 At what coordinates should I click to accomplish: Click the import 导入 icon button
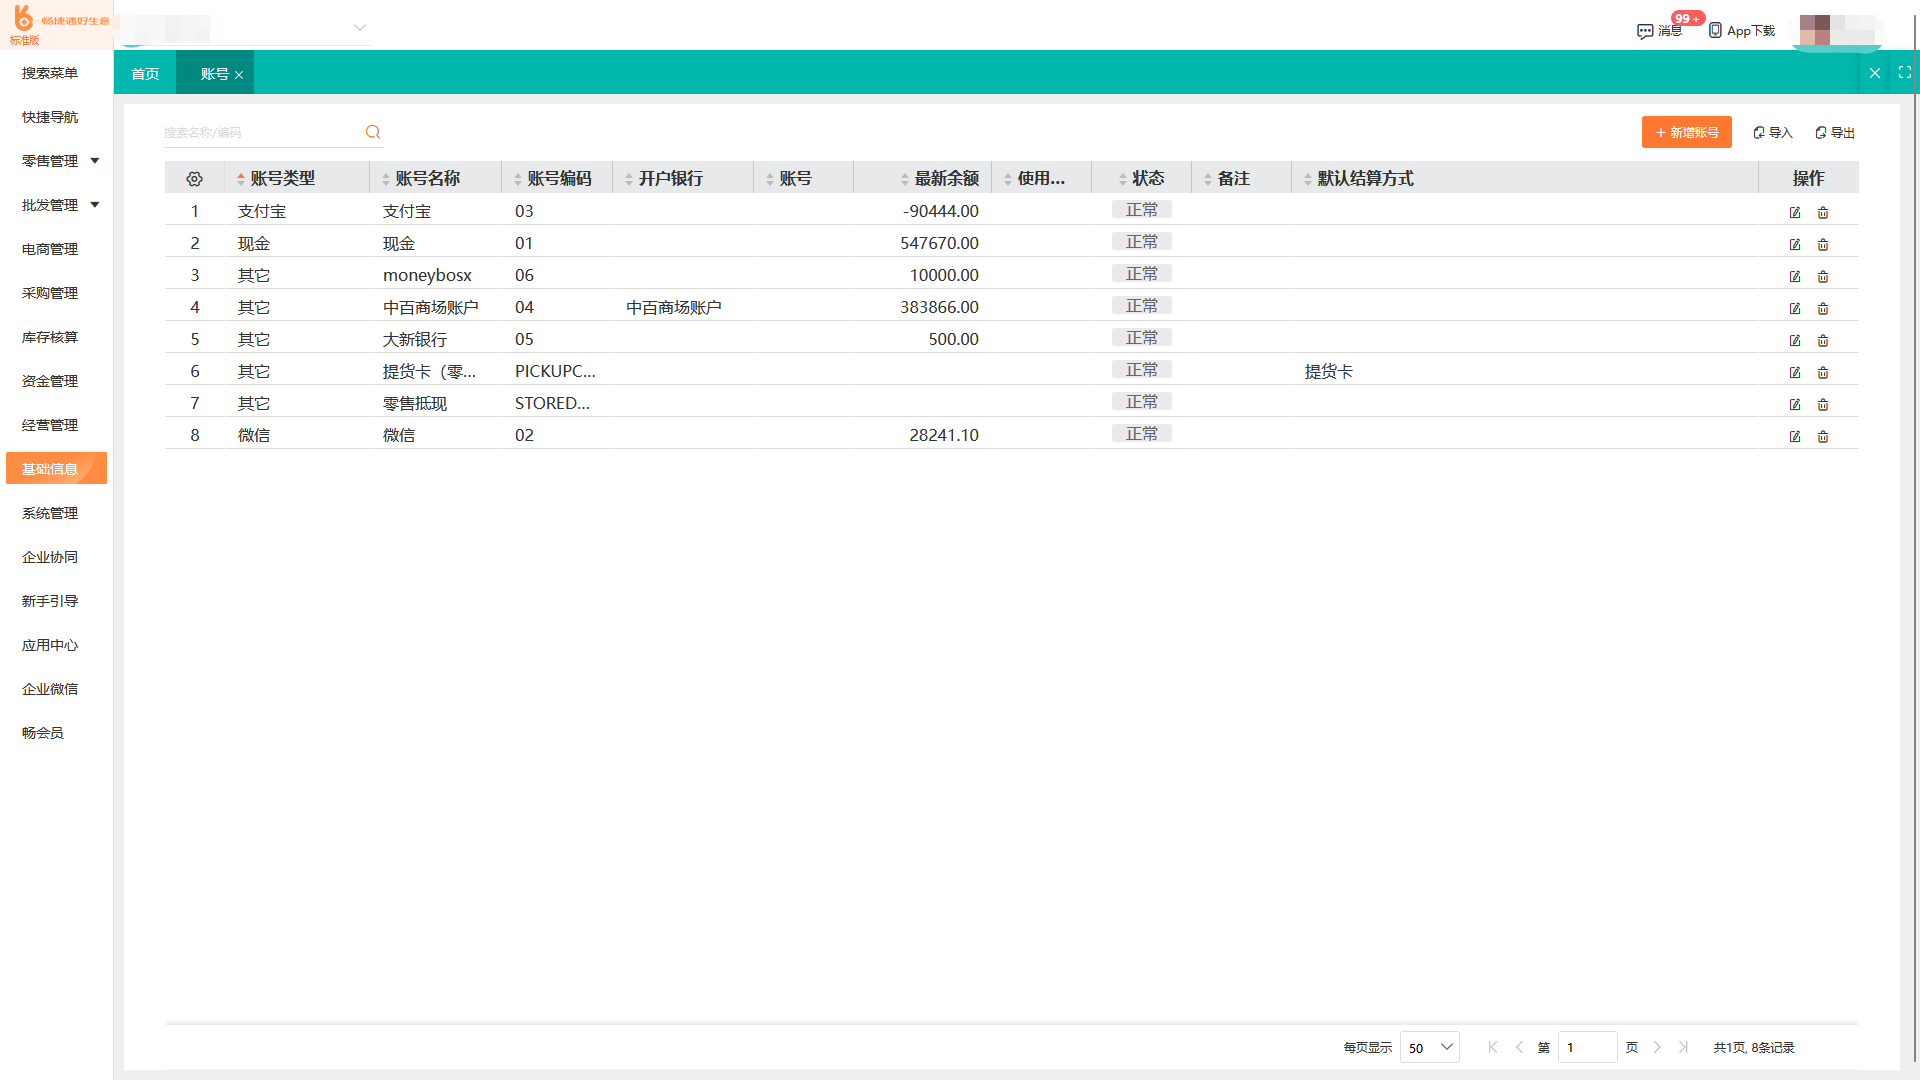coord(1774,132)
